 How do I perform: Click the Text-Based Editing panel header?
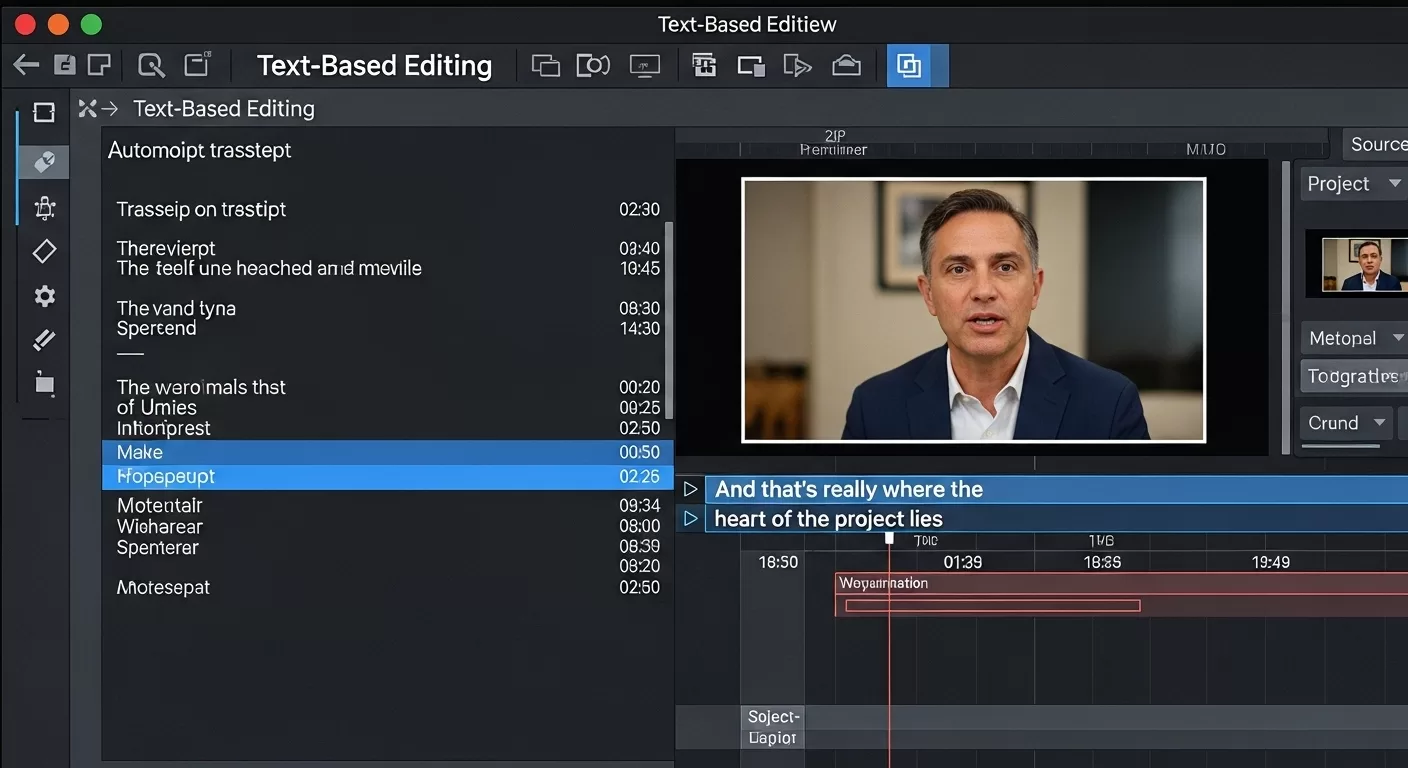[224, 108]
